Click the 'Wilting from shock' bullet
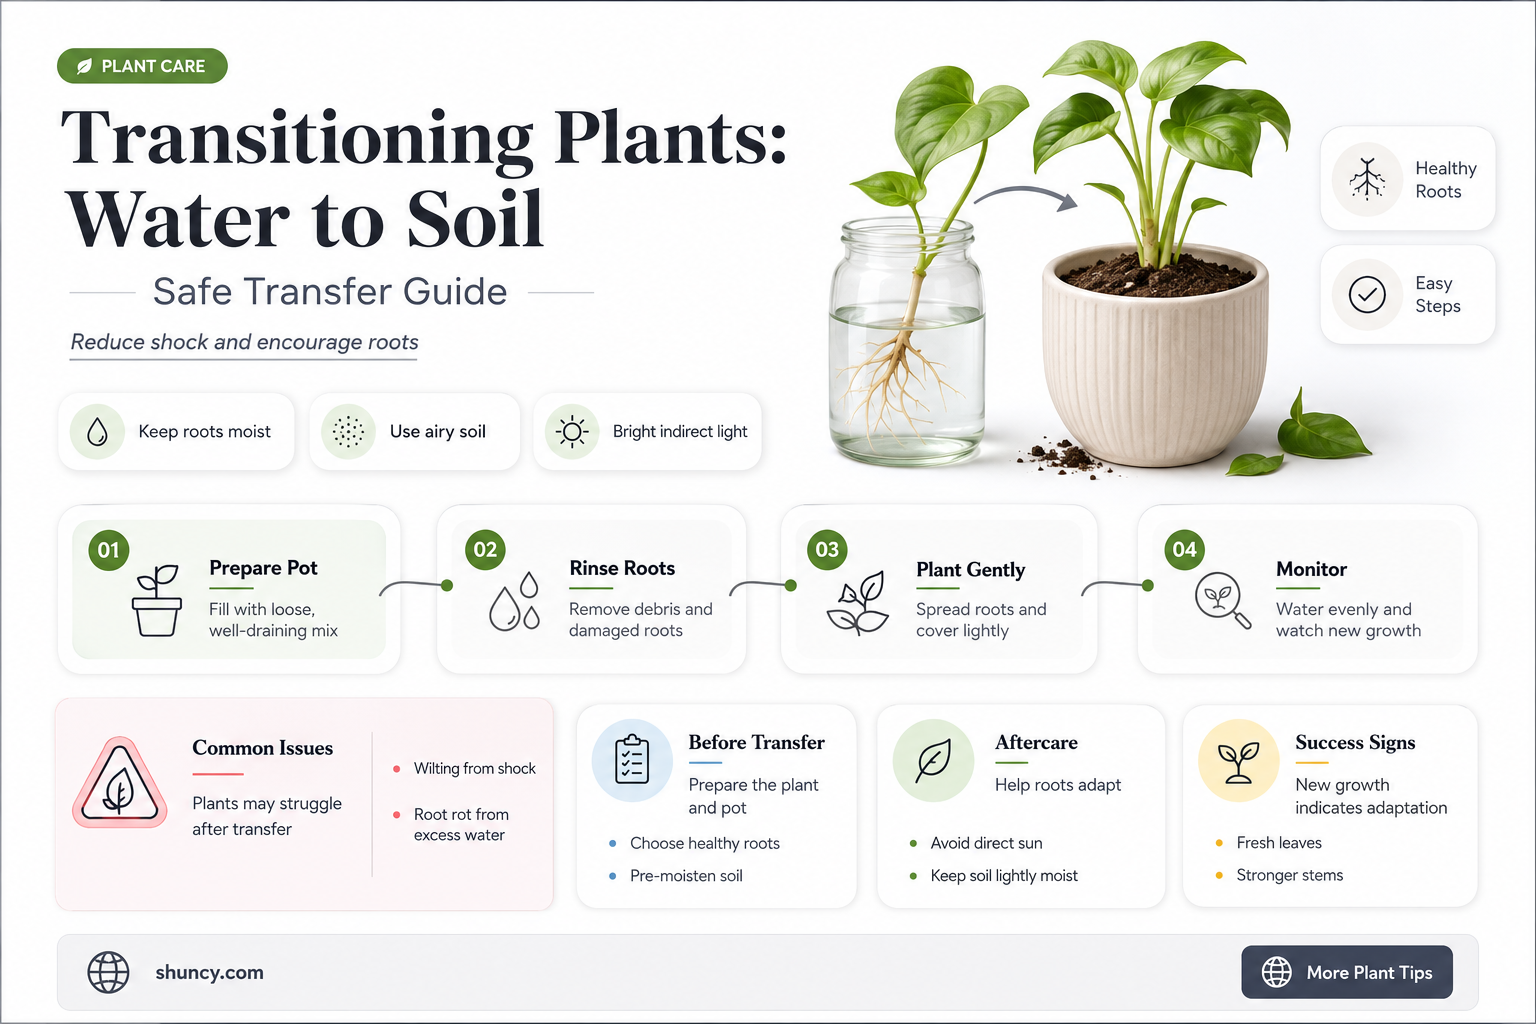 tap(465, 768)
